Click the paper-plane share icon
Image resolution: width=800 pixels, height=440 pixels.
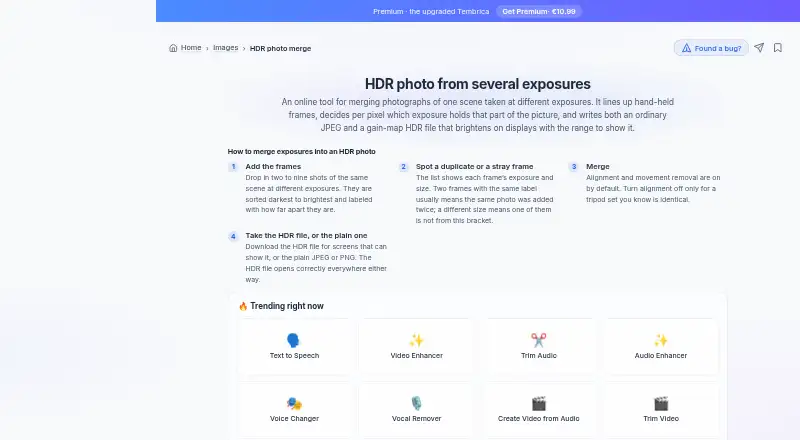759,47
